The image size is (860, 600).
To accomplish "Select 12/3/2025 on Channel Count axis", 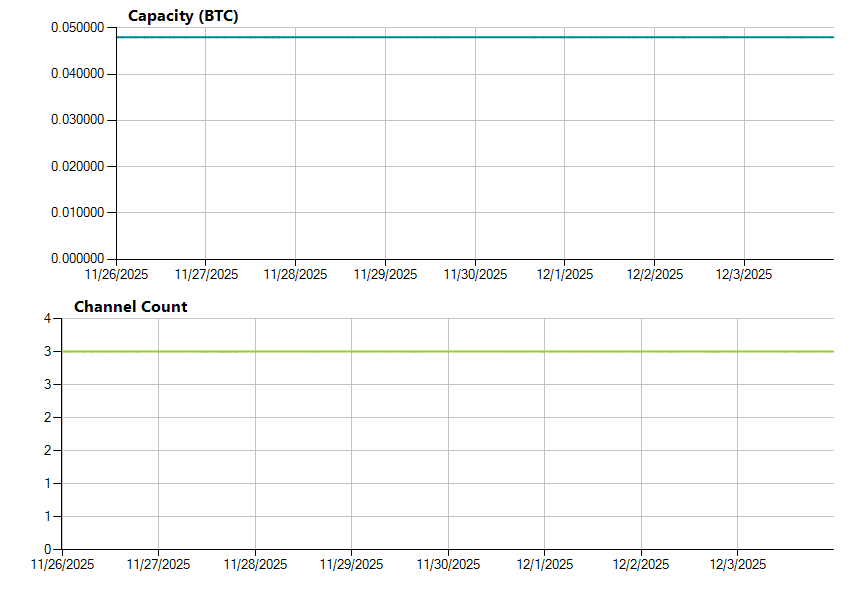I will pyautogui.click(x=737, y=565).
